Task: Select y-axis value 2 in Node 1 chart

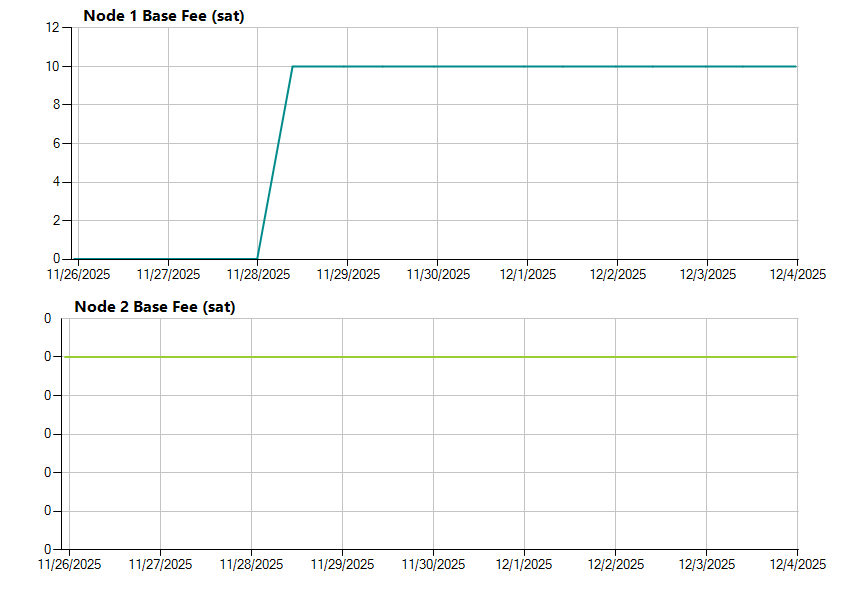Action: coord(56,220)
